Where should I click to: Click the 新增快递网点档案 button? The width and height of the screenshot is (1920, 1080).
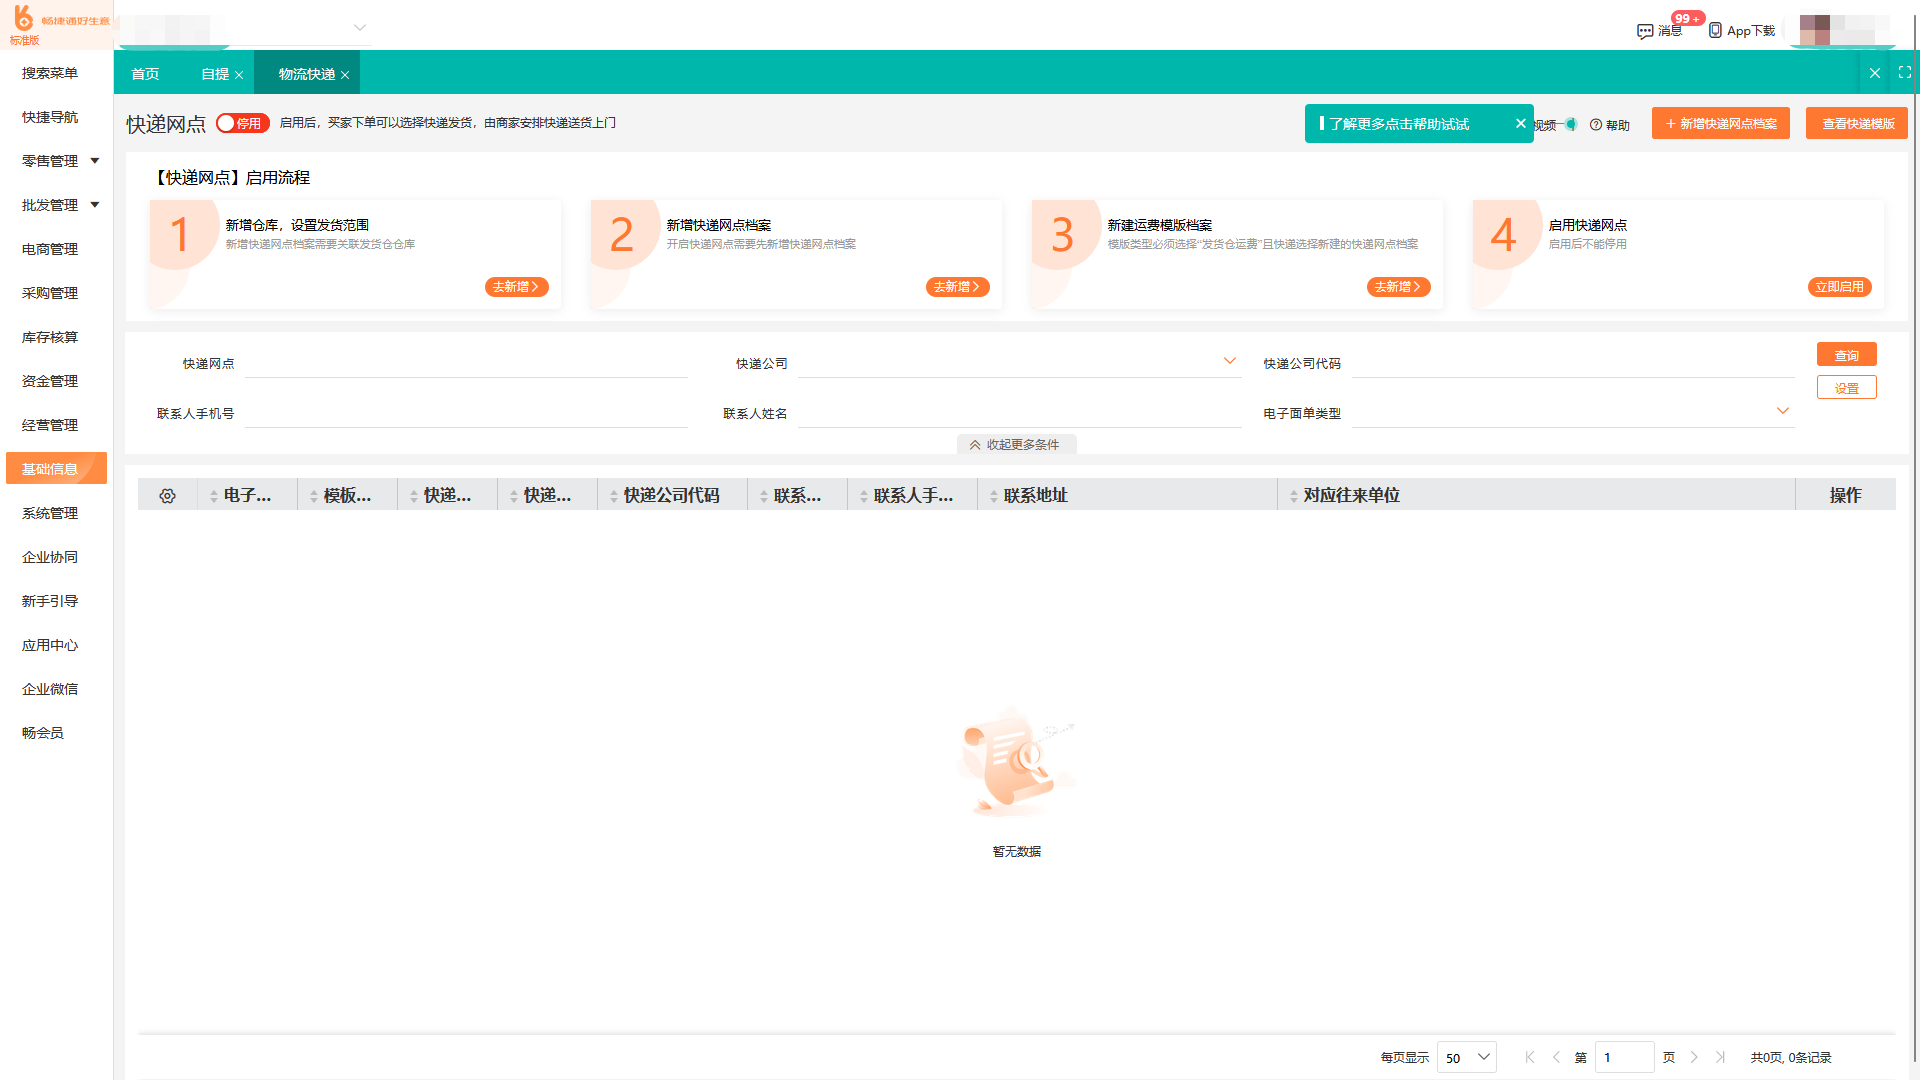coord(1720,123)
